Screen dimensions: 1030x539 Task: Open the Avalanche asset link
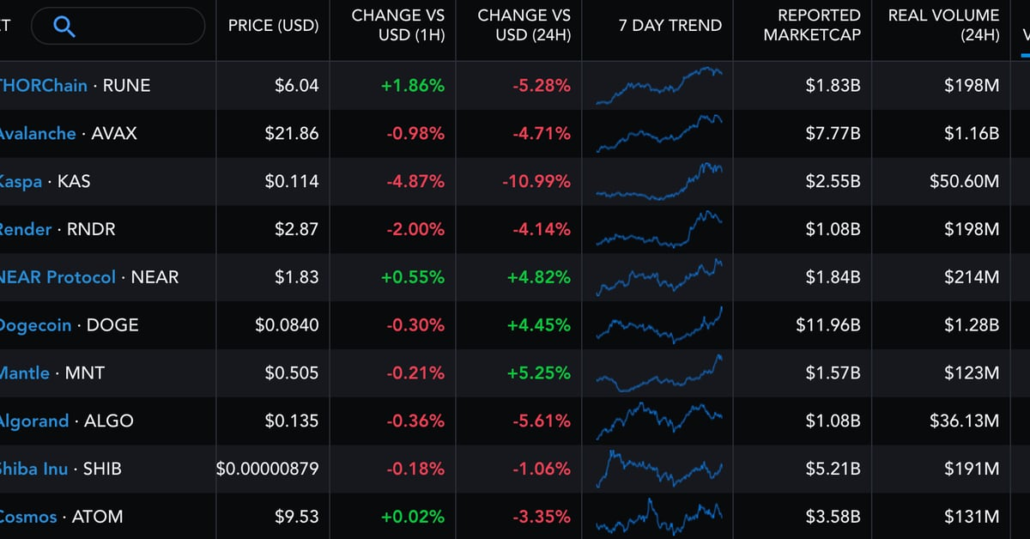37,134
